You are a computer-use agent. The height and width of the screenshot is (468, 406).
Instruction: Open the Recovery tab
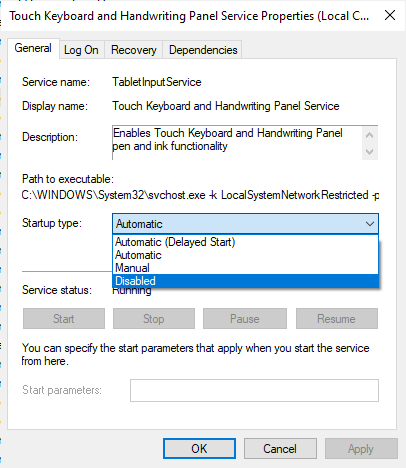(x=134, y=50)
